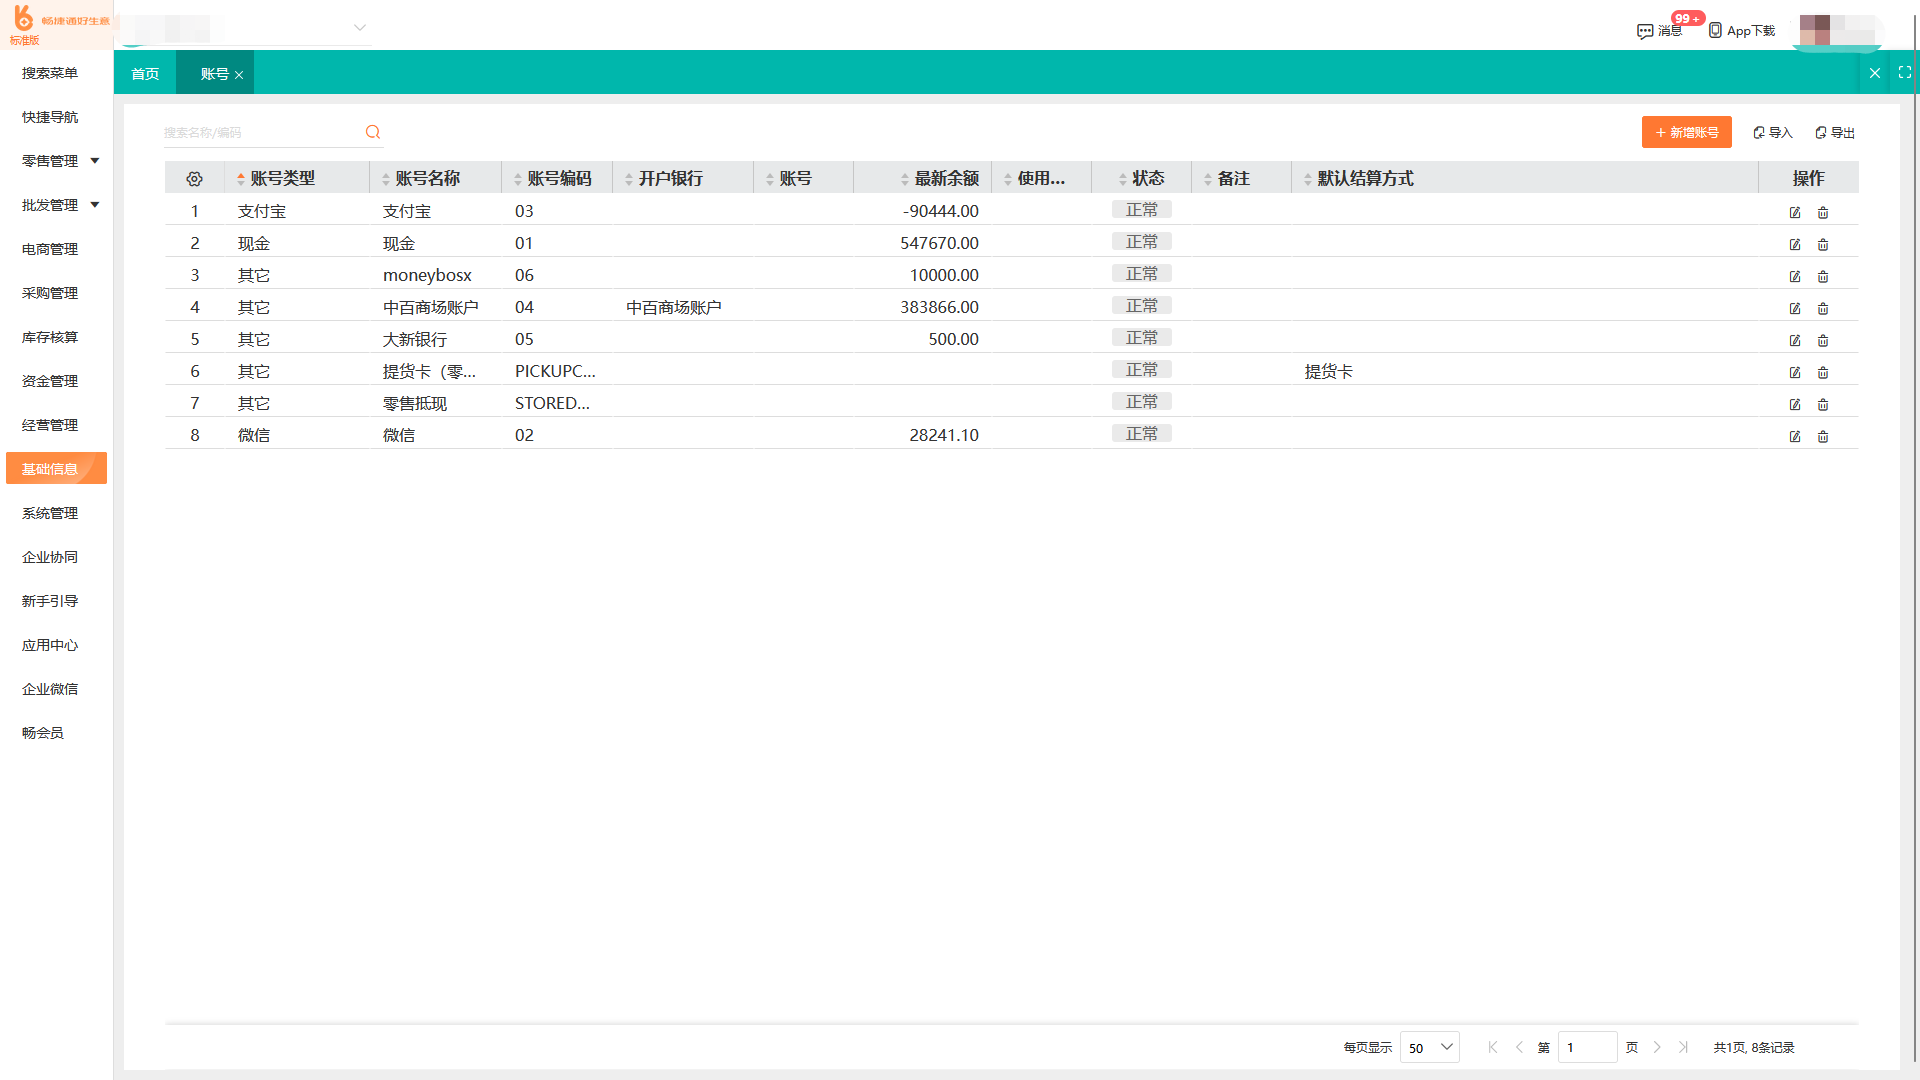Click the import 导入 icon button
Image resolution: width=1920 pixels, height=1080 pixels.
coord(1774,132)
